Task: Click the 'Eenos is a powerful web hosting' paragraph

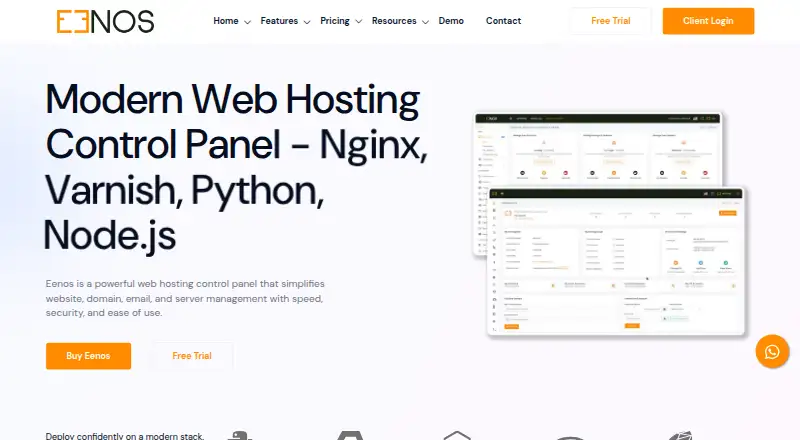Action: coord(185,298)
